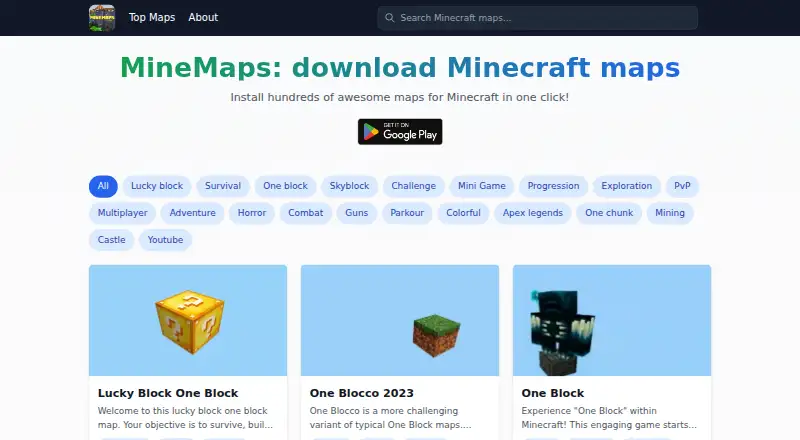Pick the Guns category
Viewport: 800px width, 440px height.
coord(356,213)
